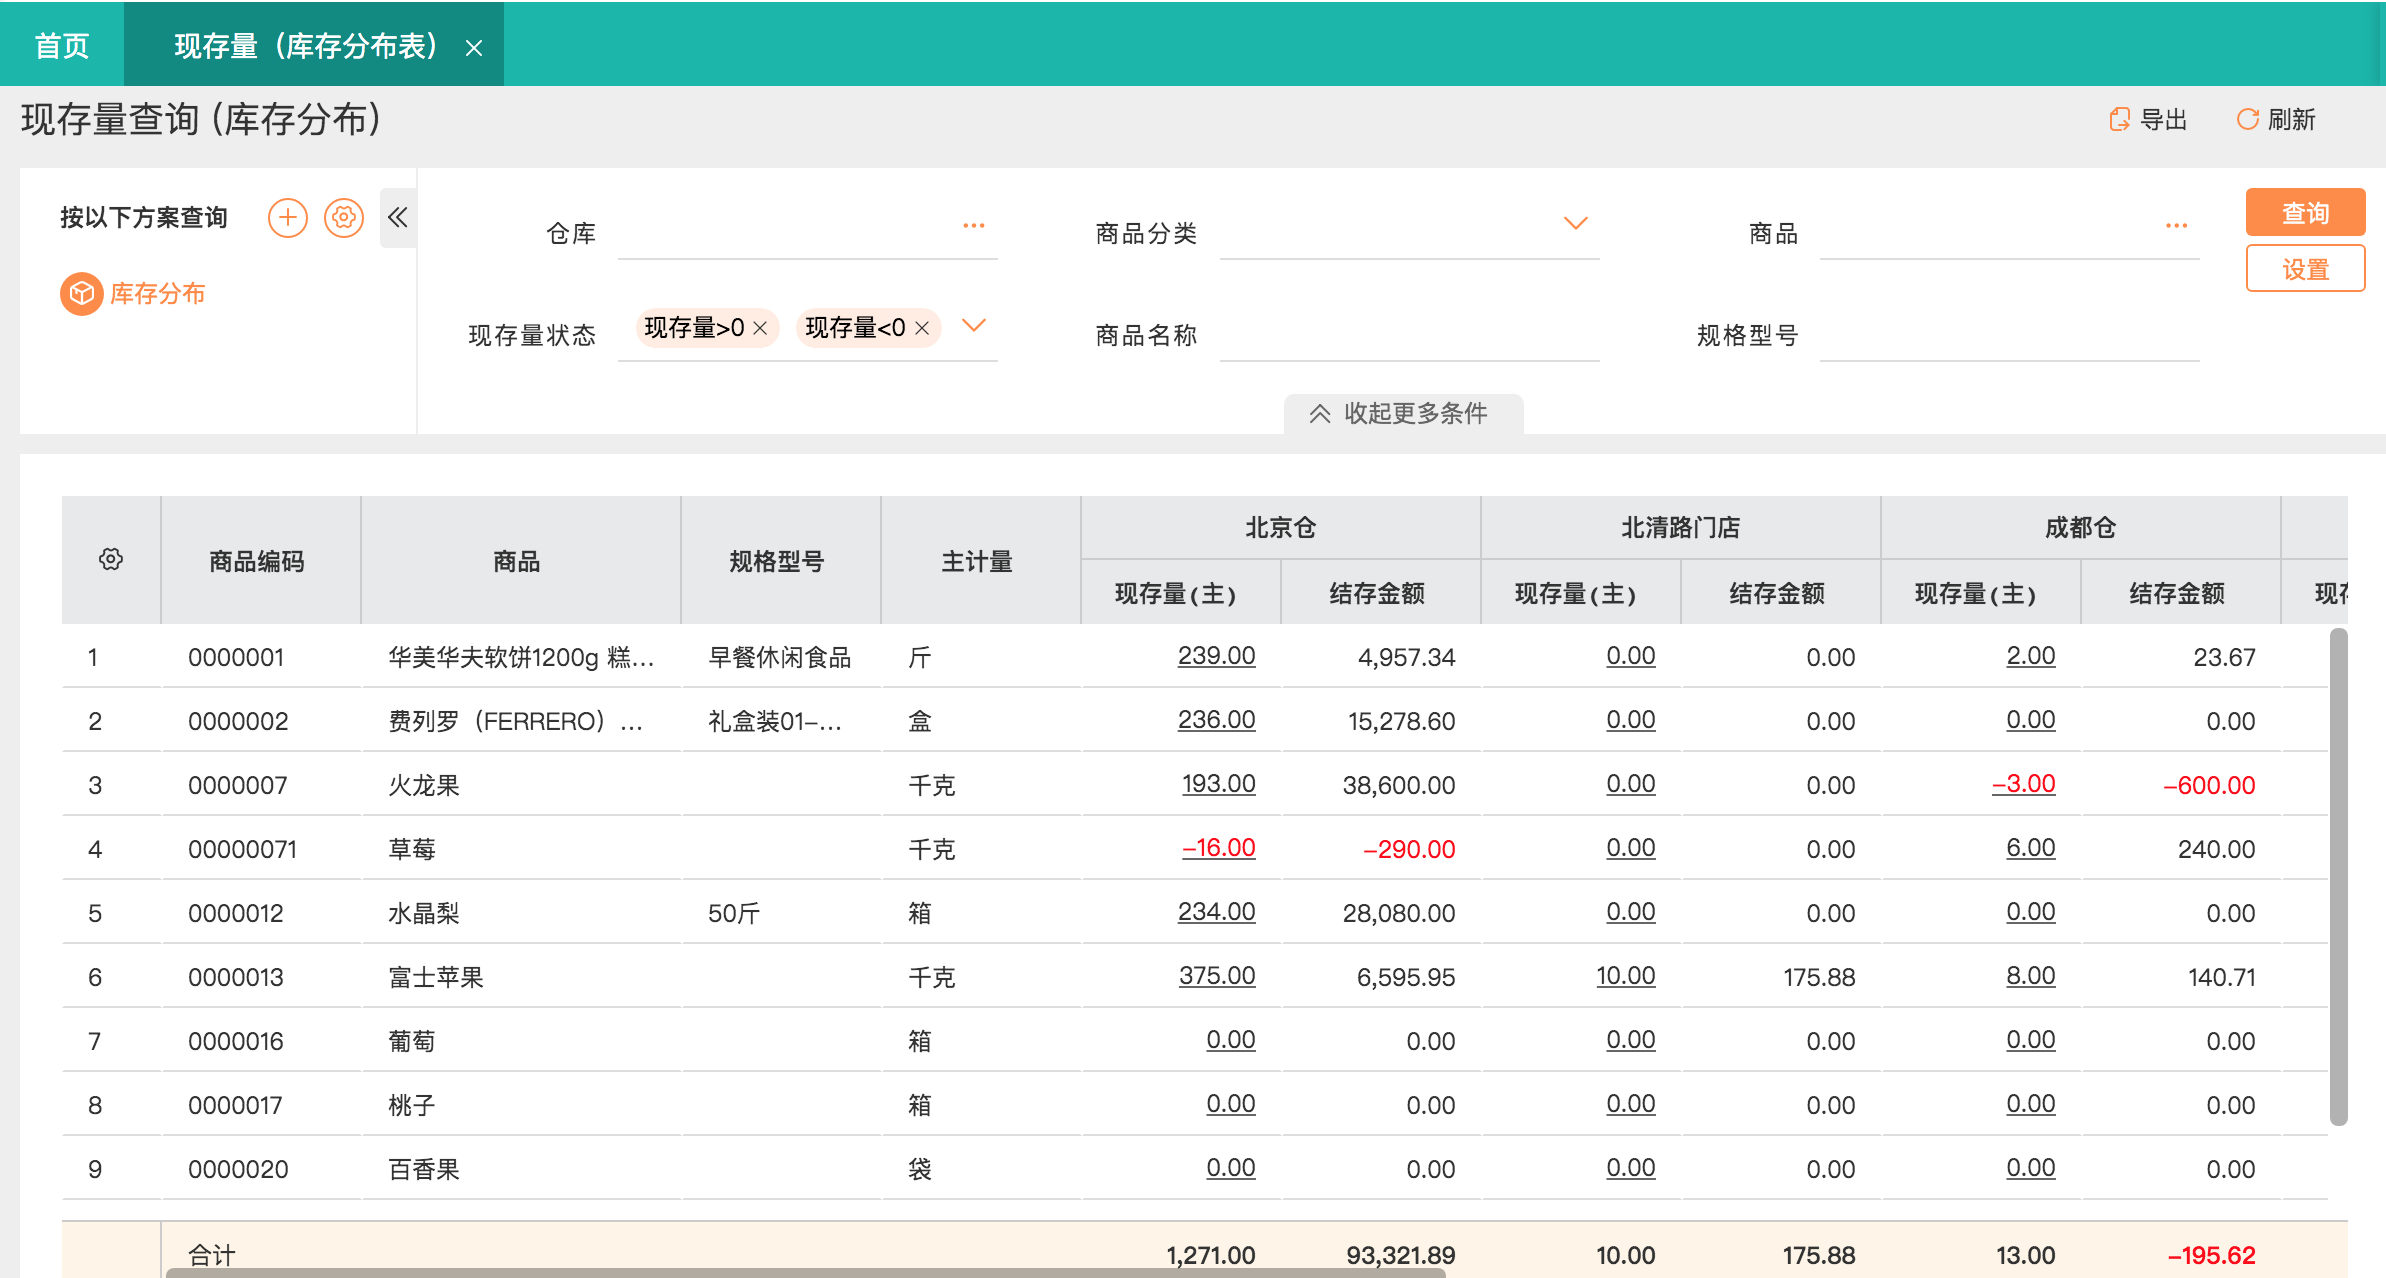The height and width of the screenshot is (1278, 2386).
Task: Click the collapse arrow icon next to schemes
Action: click(398, 218)
